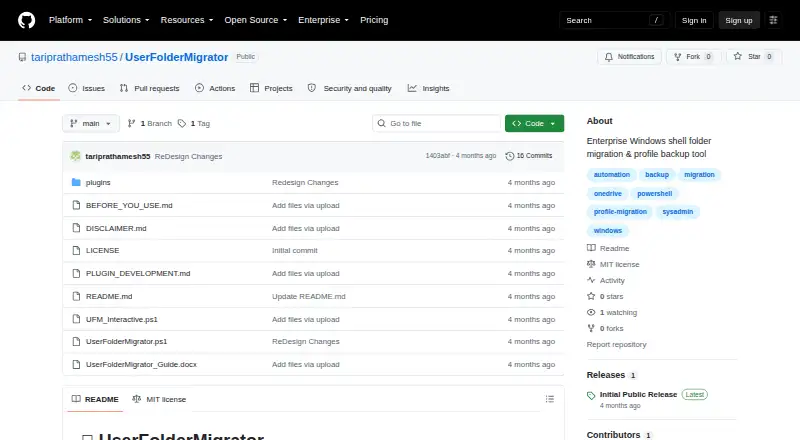Click the onedrive topic tag
The image size is (800, 440).
click(x=607, y=193)
